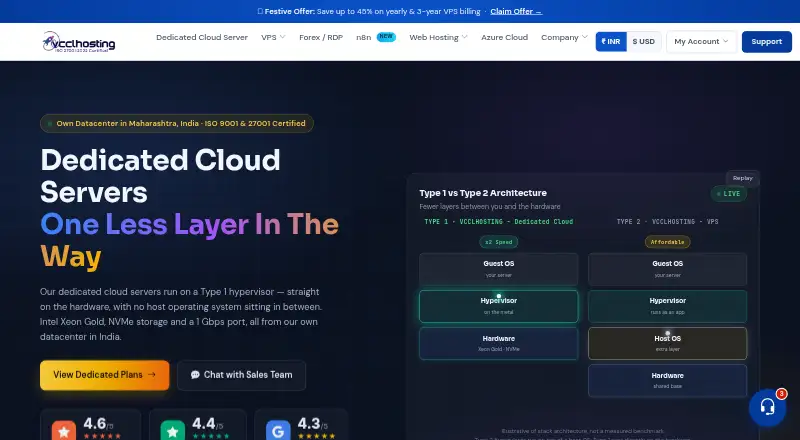
Task: Click the 'Dedicated Cloud Servers' headline
Action: [160, 176]
